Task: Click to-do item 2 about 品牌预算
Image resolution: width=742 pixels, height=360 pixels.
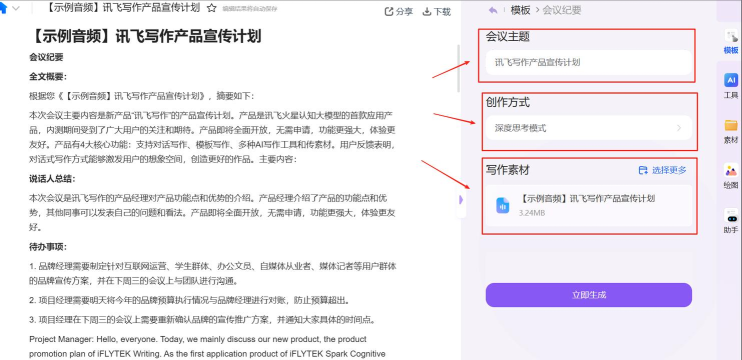Action: pyautogui.click(x=190, y=300)
